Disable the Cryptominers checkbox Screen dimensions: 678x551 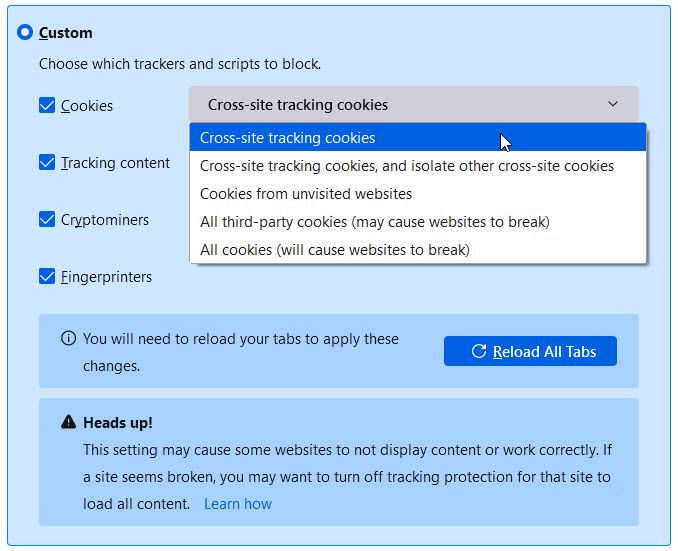coord(47,219)
